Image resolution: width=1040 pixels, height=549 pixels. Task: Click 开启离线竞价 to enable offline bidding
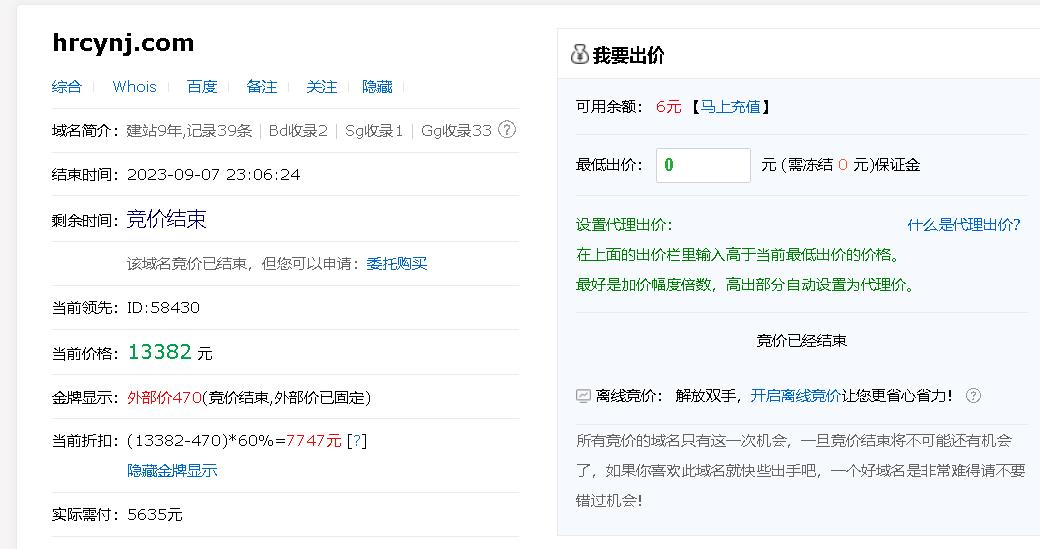(x=795, y=396)
